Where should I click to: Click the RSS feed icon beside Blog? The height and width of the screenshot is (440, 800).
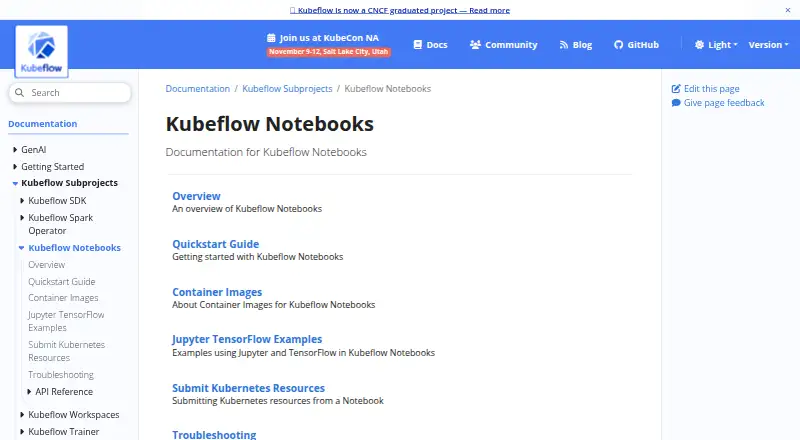(564, 45)
